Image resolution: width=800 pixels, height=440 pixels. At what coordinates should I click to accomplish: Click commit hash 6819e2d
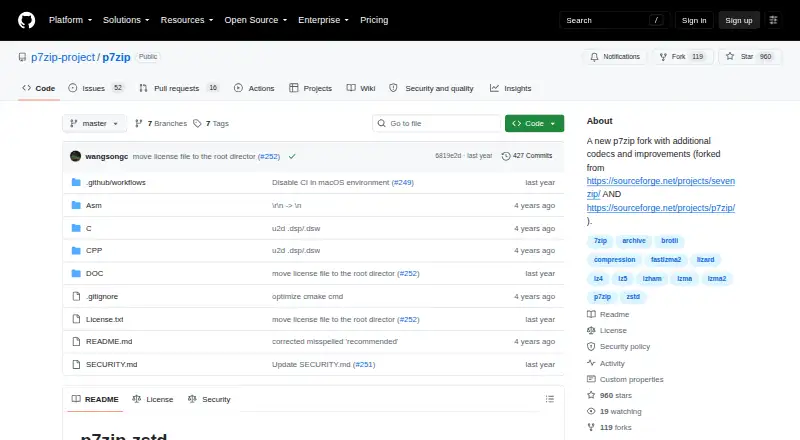(x=448, y=156)
